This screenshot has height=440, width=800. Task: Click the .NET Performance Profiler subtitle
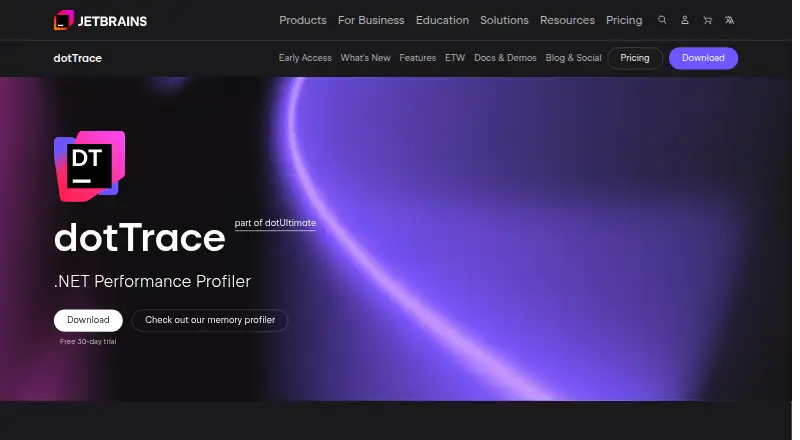click(x=153, y=281)
